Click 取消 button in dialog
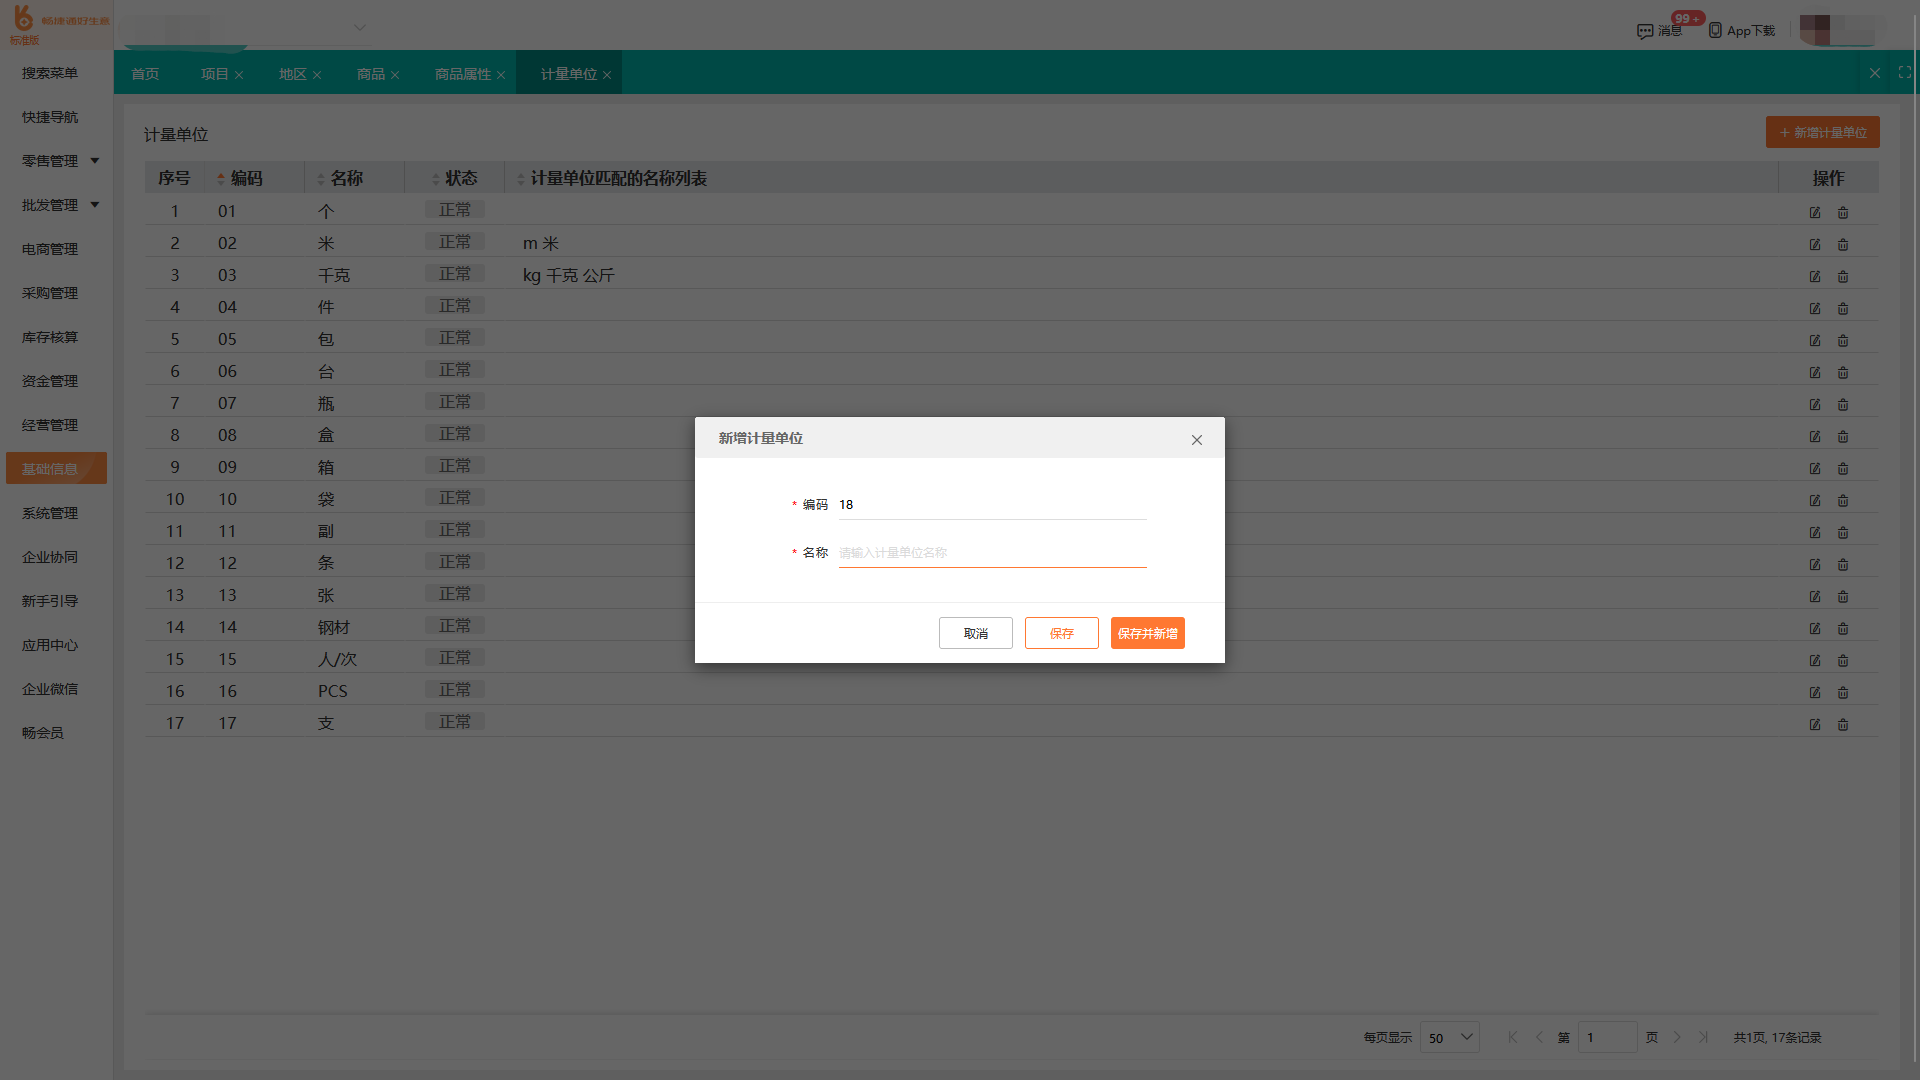Image resolution: width=1920 pixels, height=1080 pixels. coord(976,633)
